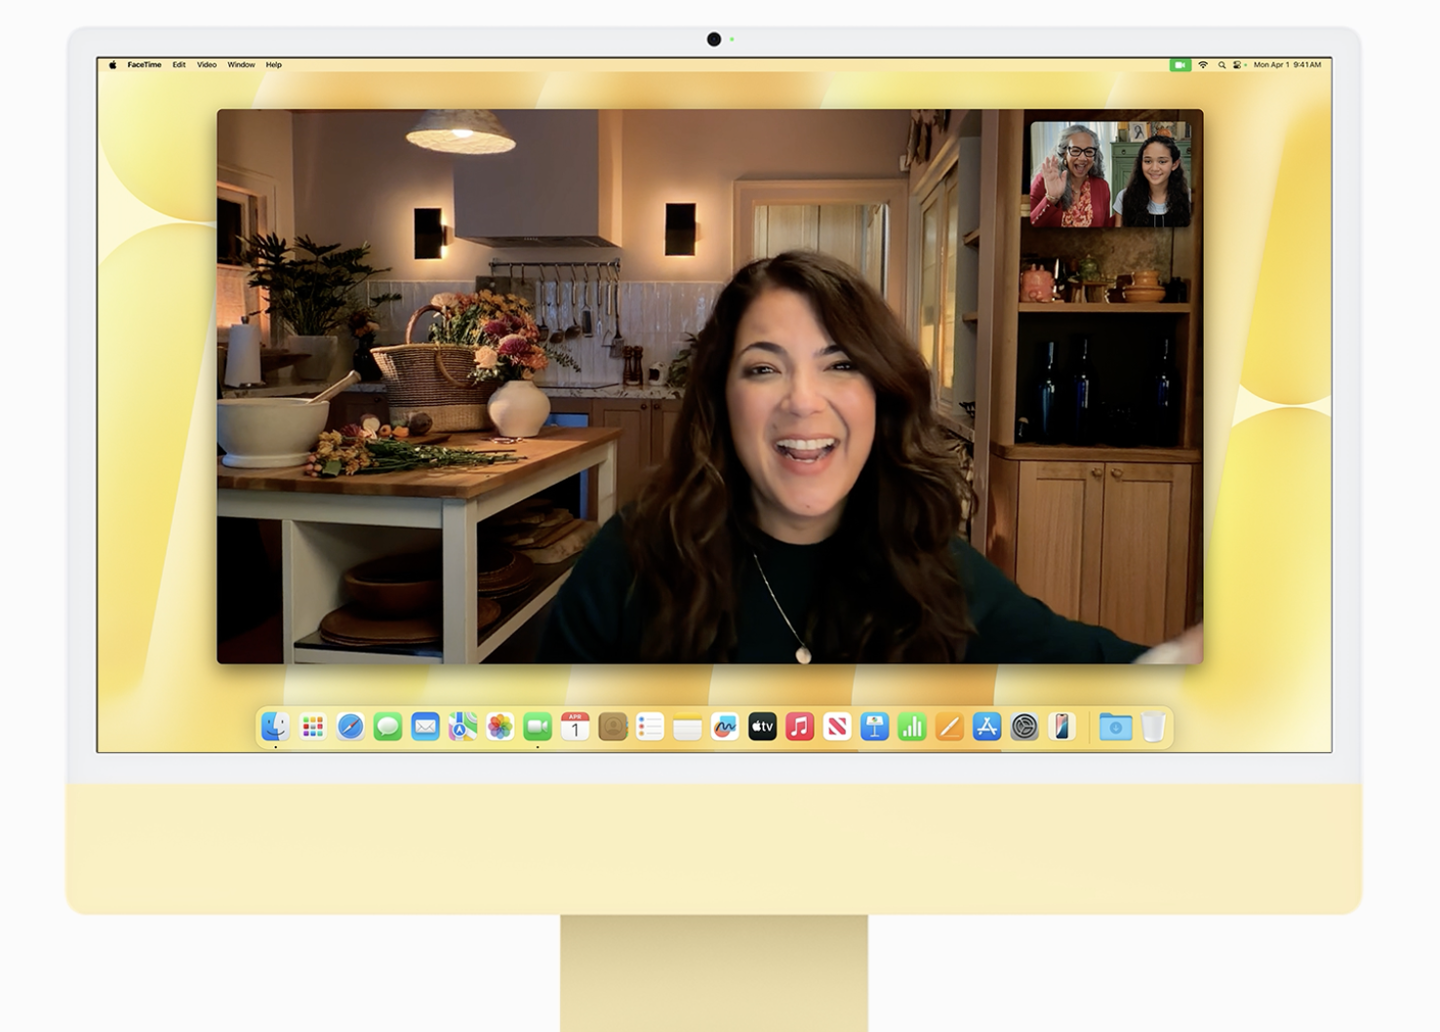Open the Freeform app in the Dock
1440x1032 pixels.
coord(725,727)
